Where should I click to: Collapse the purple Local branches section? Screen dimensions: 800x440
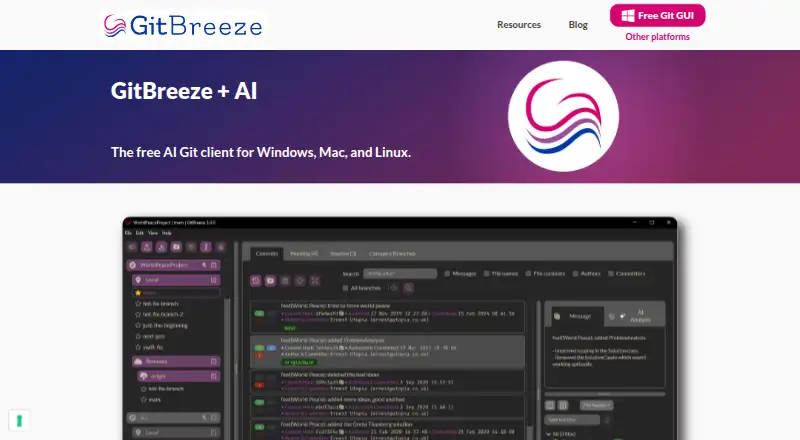(214, 280)
